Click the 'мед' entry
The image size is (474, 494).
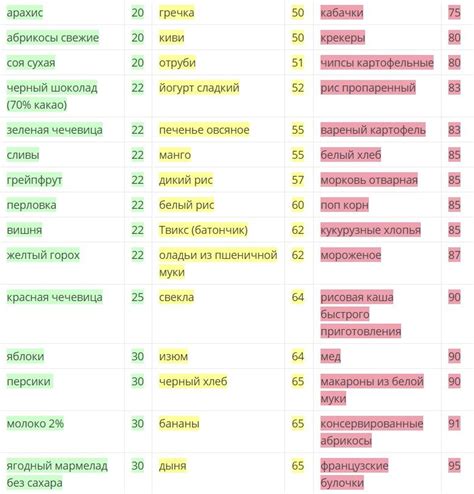[x=330, y=356]
